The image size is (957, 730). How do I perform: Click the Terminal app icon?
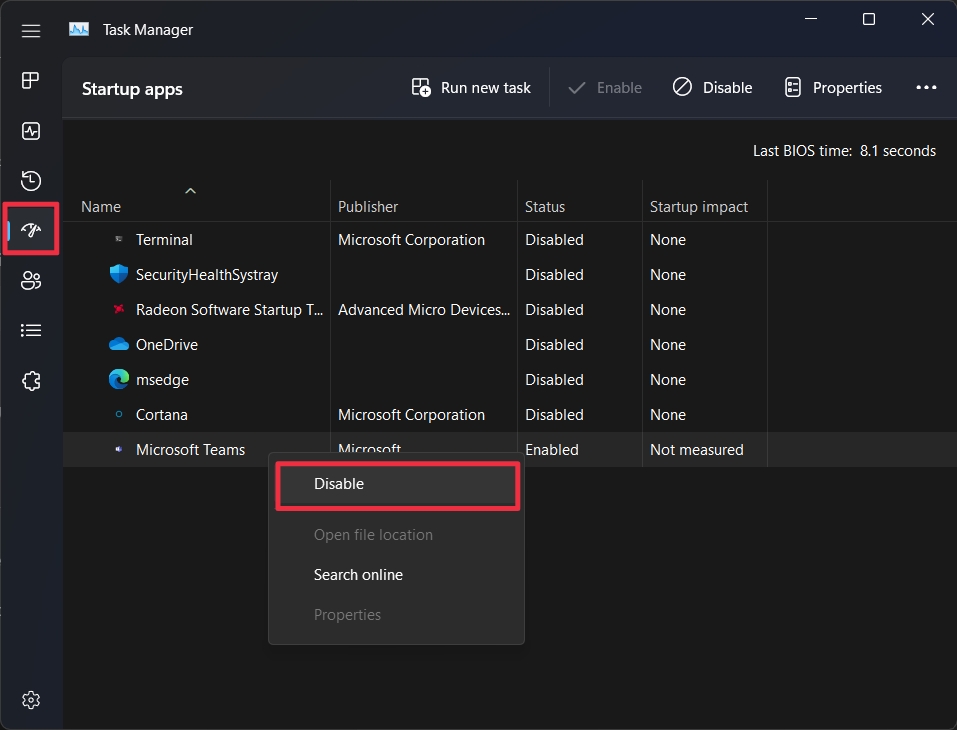click(x=119, y=239)
